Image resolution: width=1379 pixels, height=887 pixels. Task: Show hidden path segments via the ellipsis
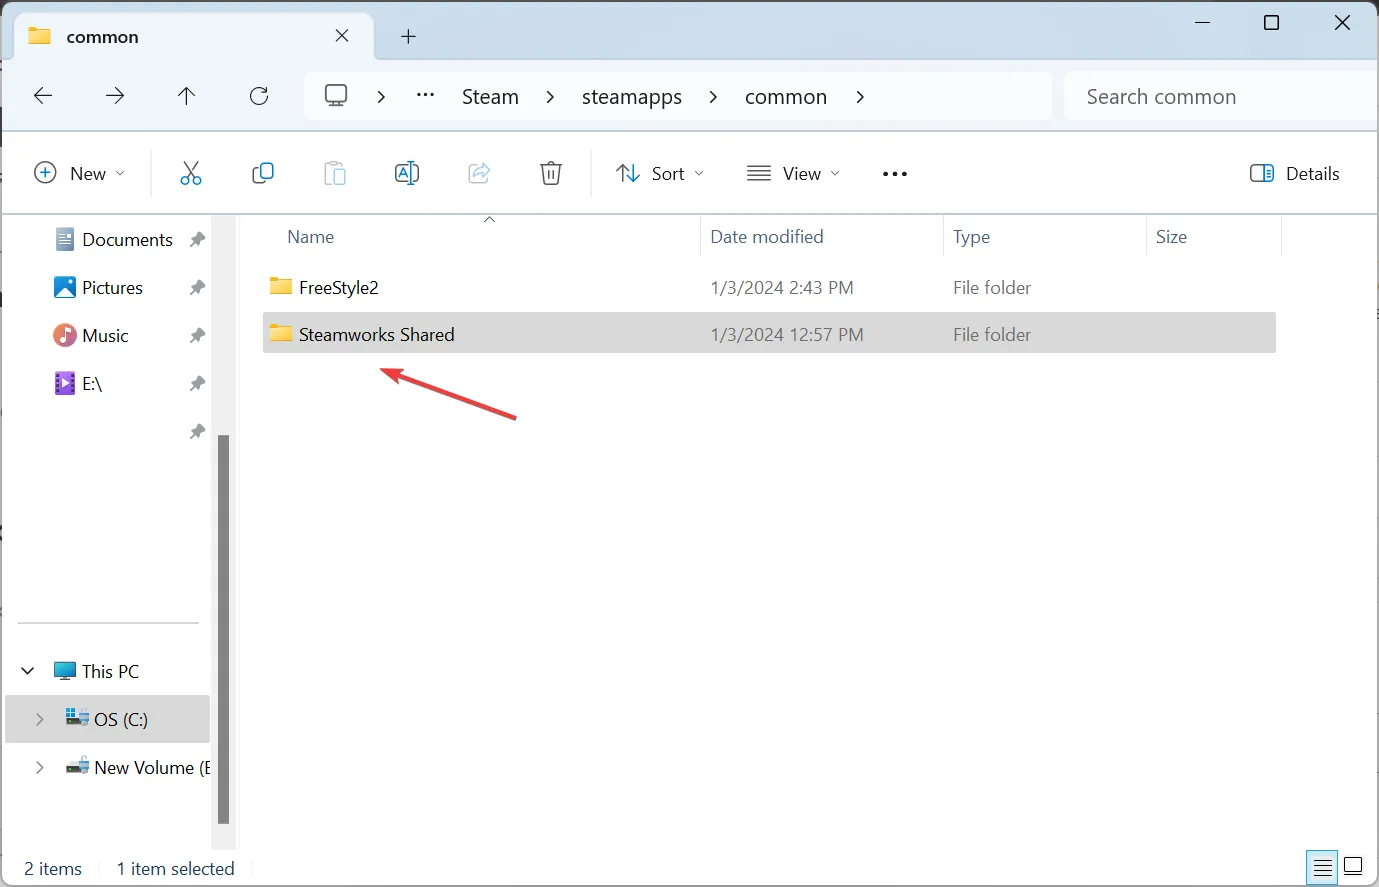(425, 96)
